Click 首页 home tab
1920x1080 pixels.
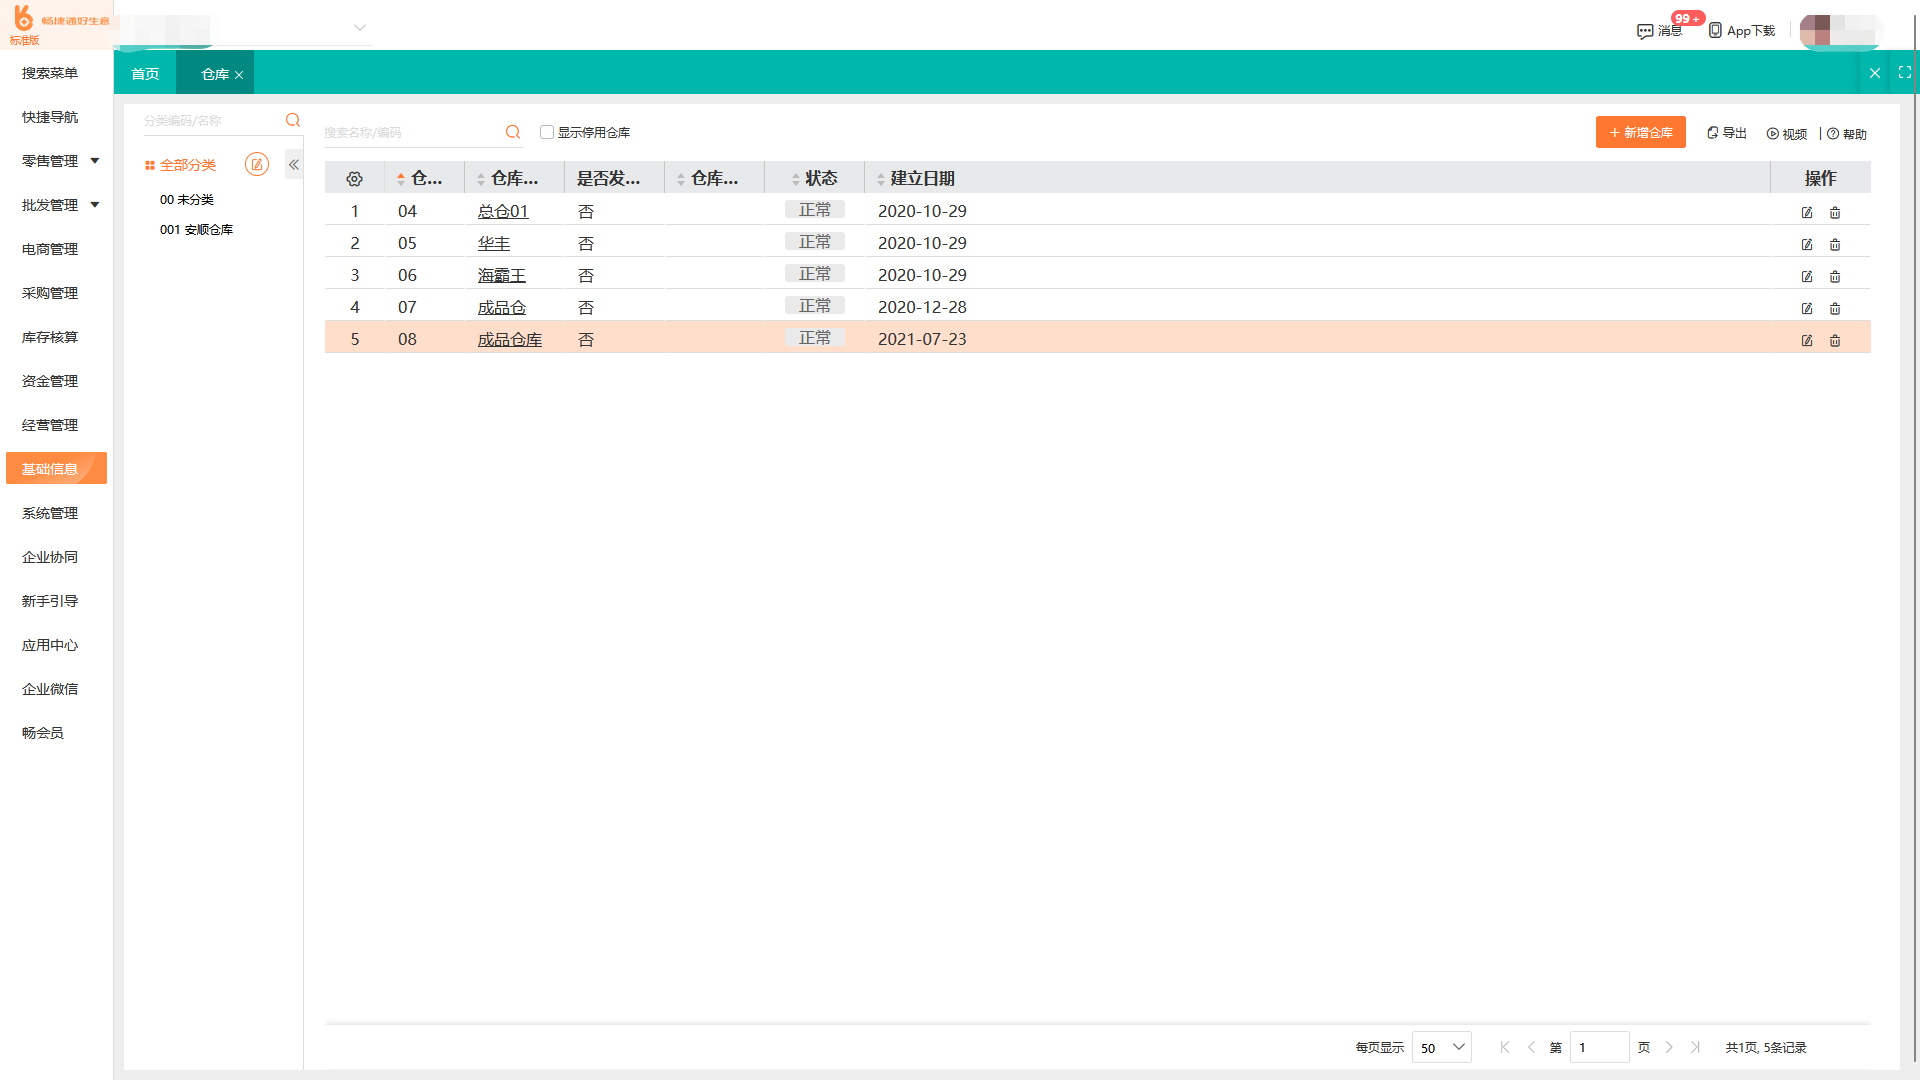click(145, 74)
